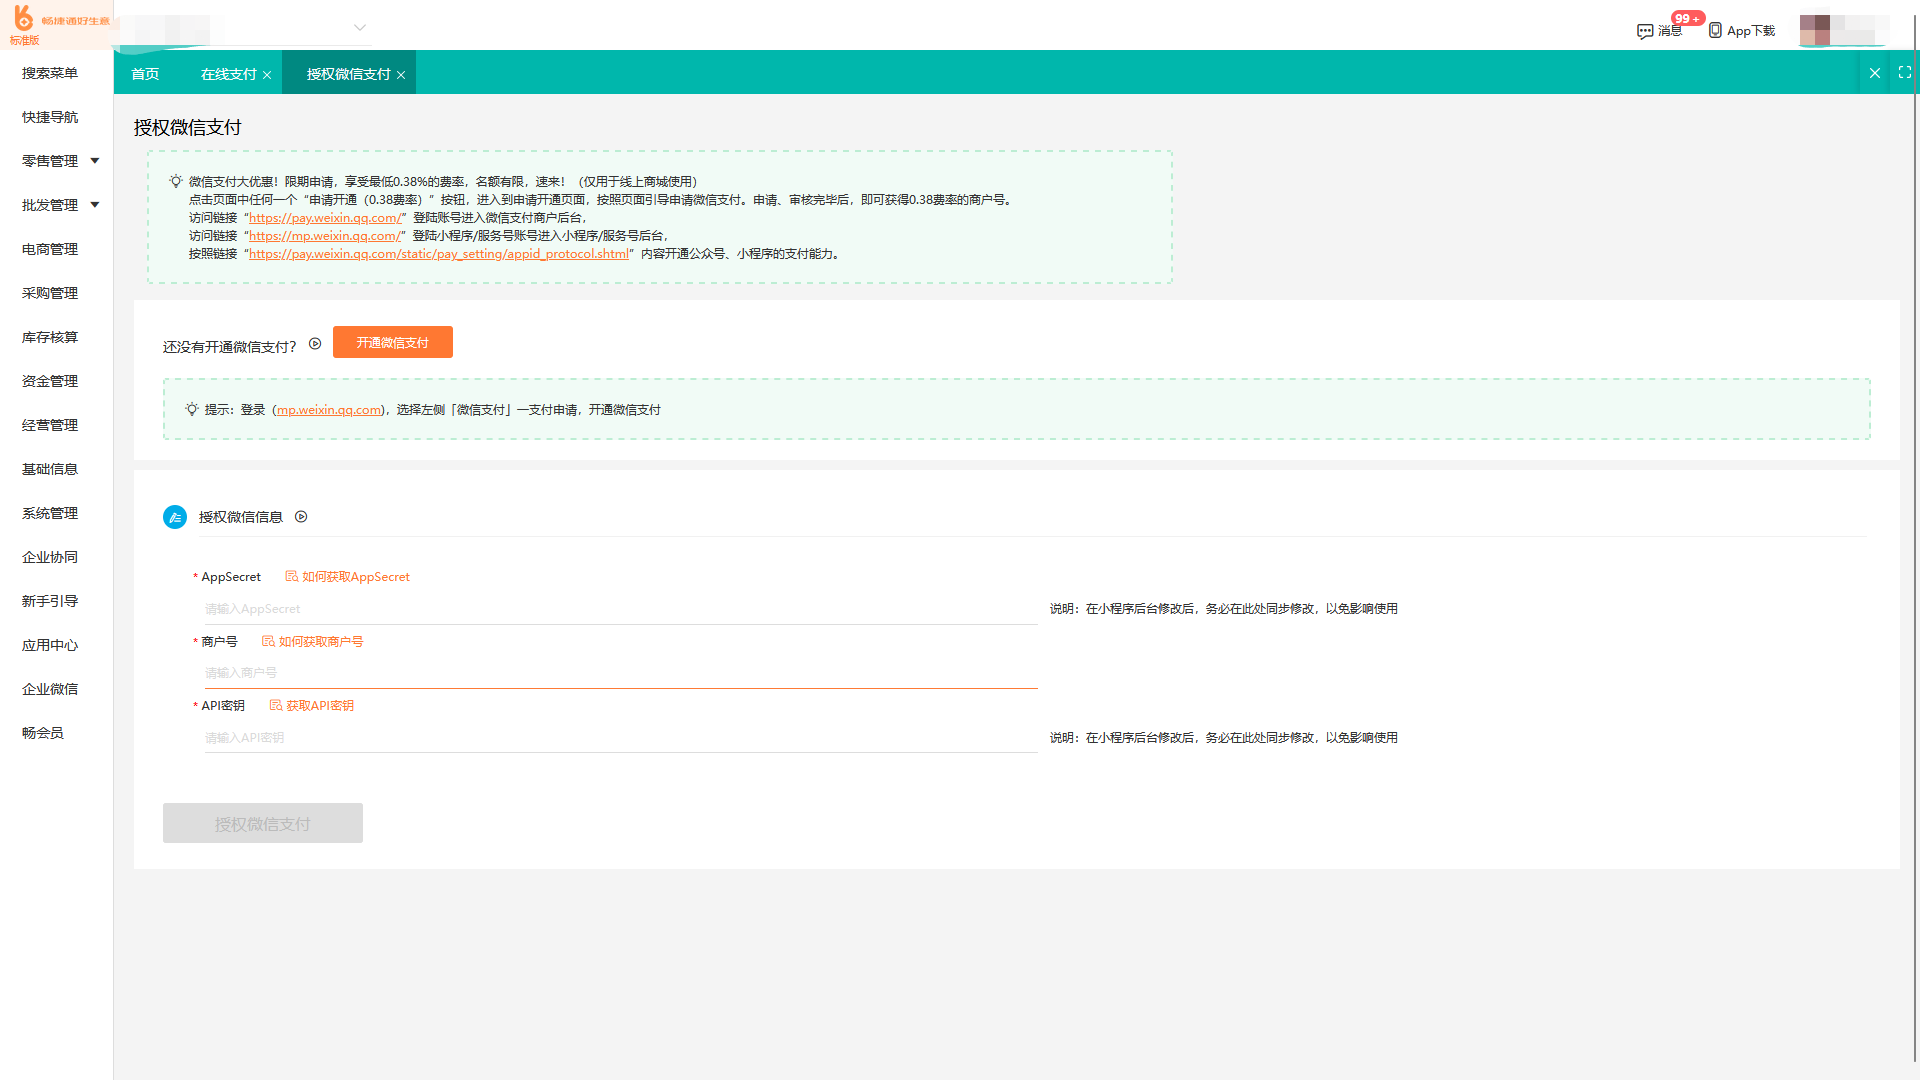
Task: Click the 应用中心 sidebar icon
Action: 49,645
